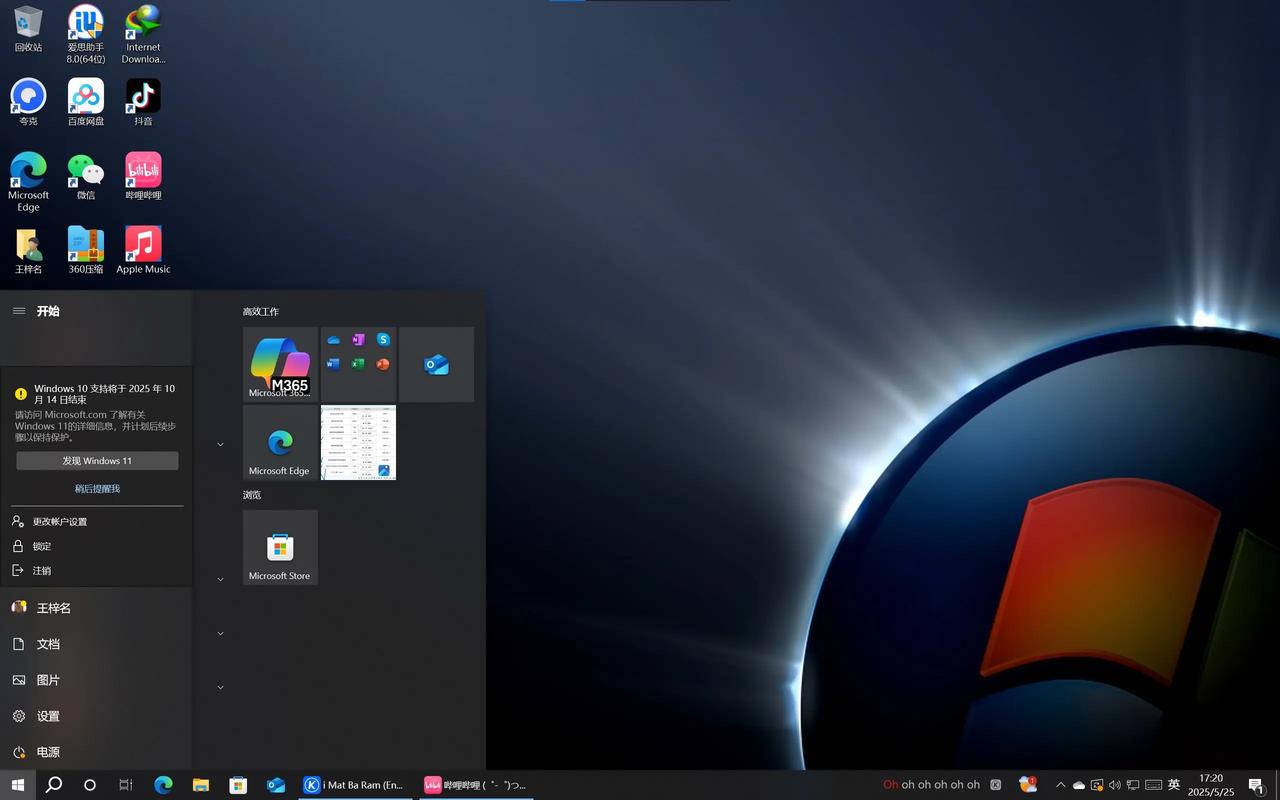The width and height of the screenshot is (1280, 800).
Task: Open 设置 from the Start menu sidebar
Action: (47, 716)
